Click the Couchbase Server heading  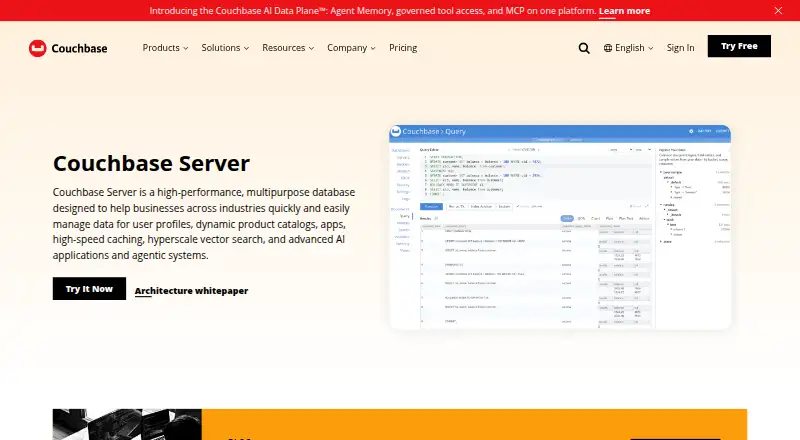[x=152, y=163]
